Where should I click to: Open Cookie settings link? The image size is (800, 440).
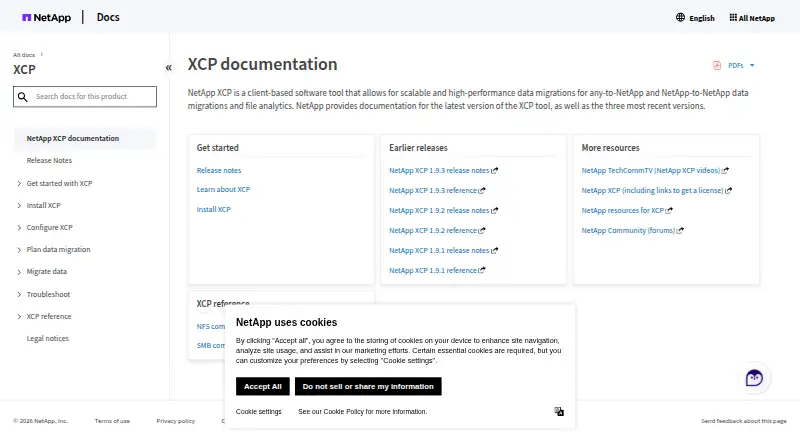pos(258,411)
